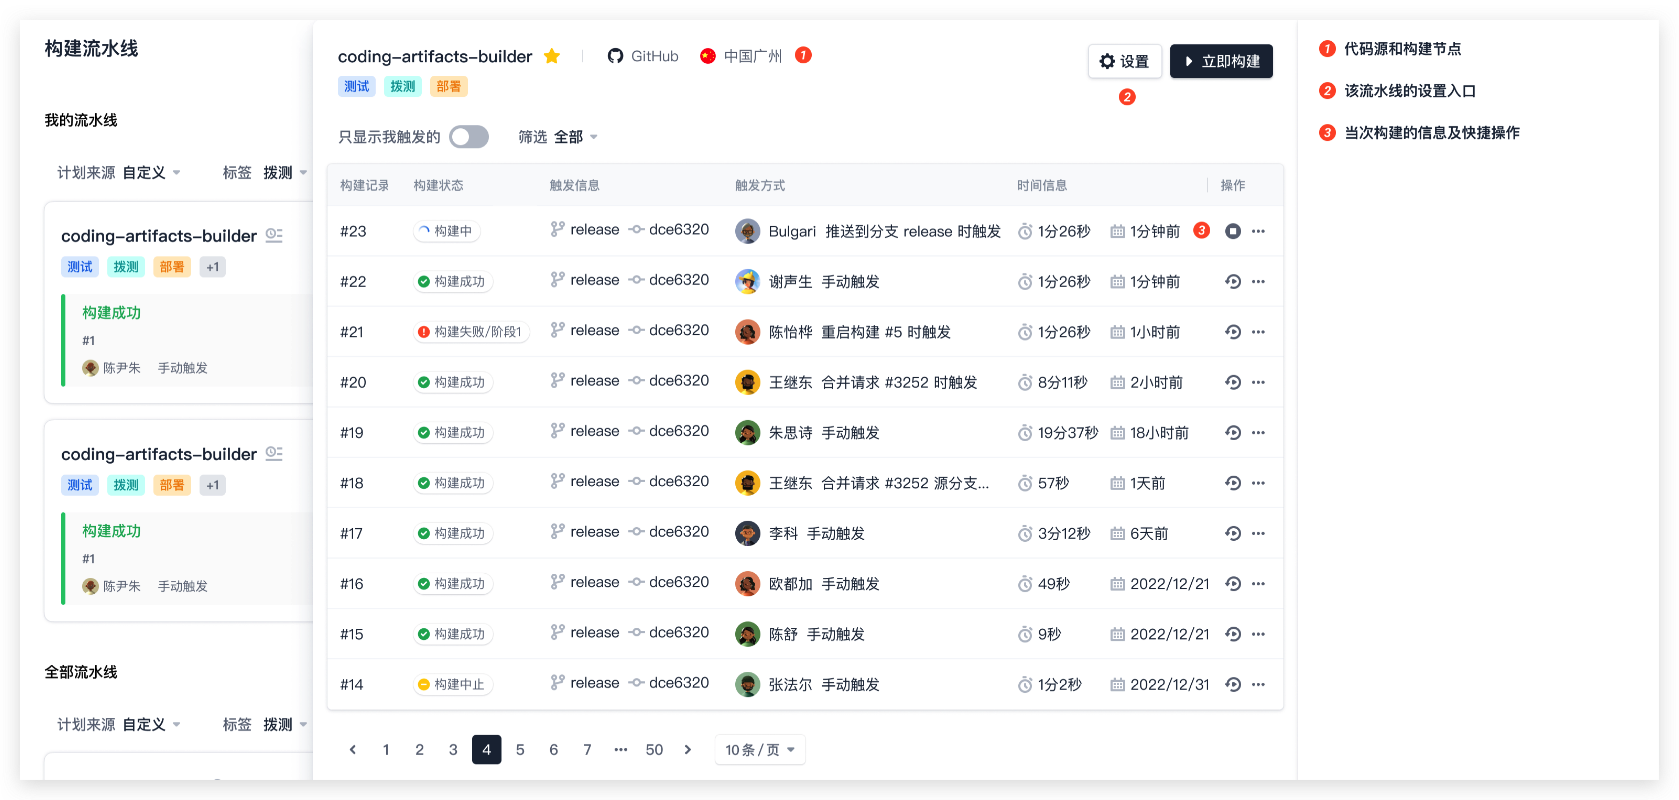Click the GitHub source icon

[616, 56]
